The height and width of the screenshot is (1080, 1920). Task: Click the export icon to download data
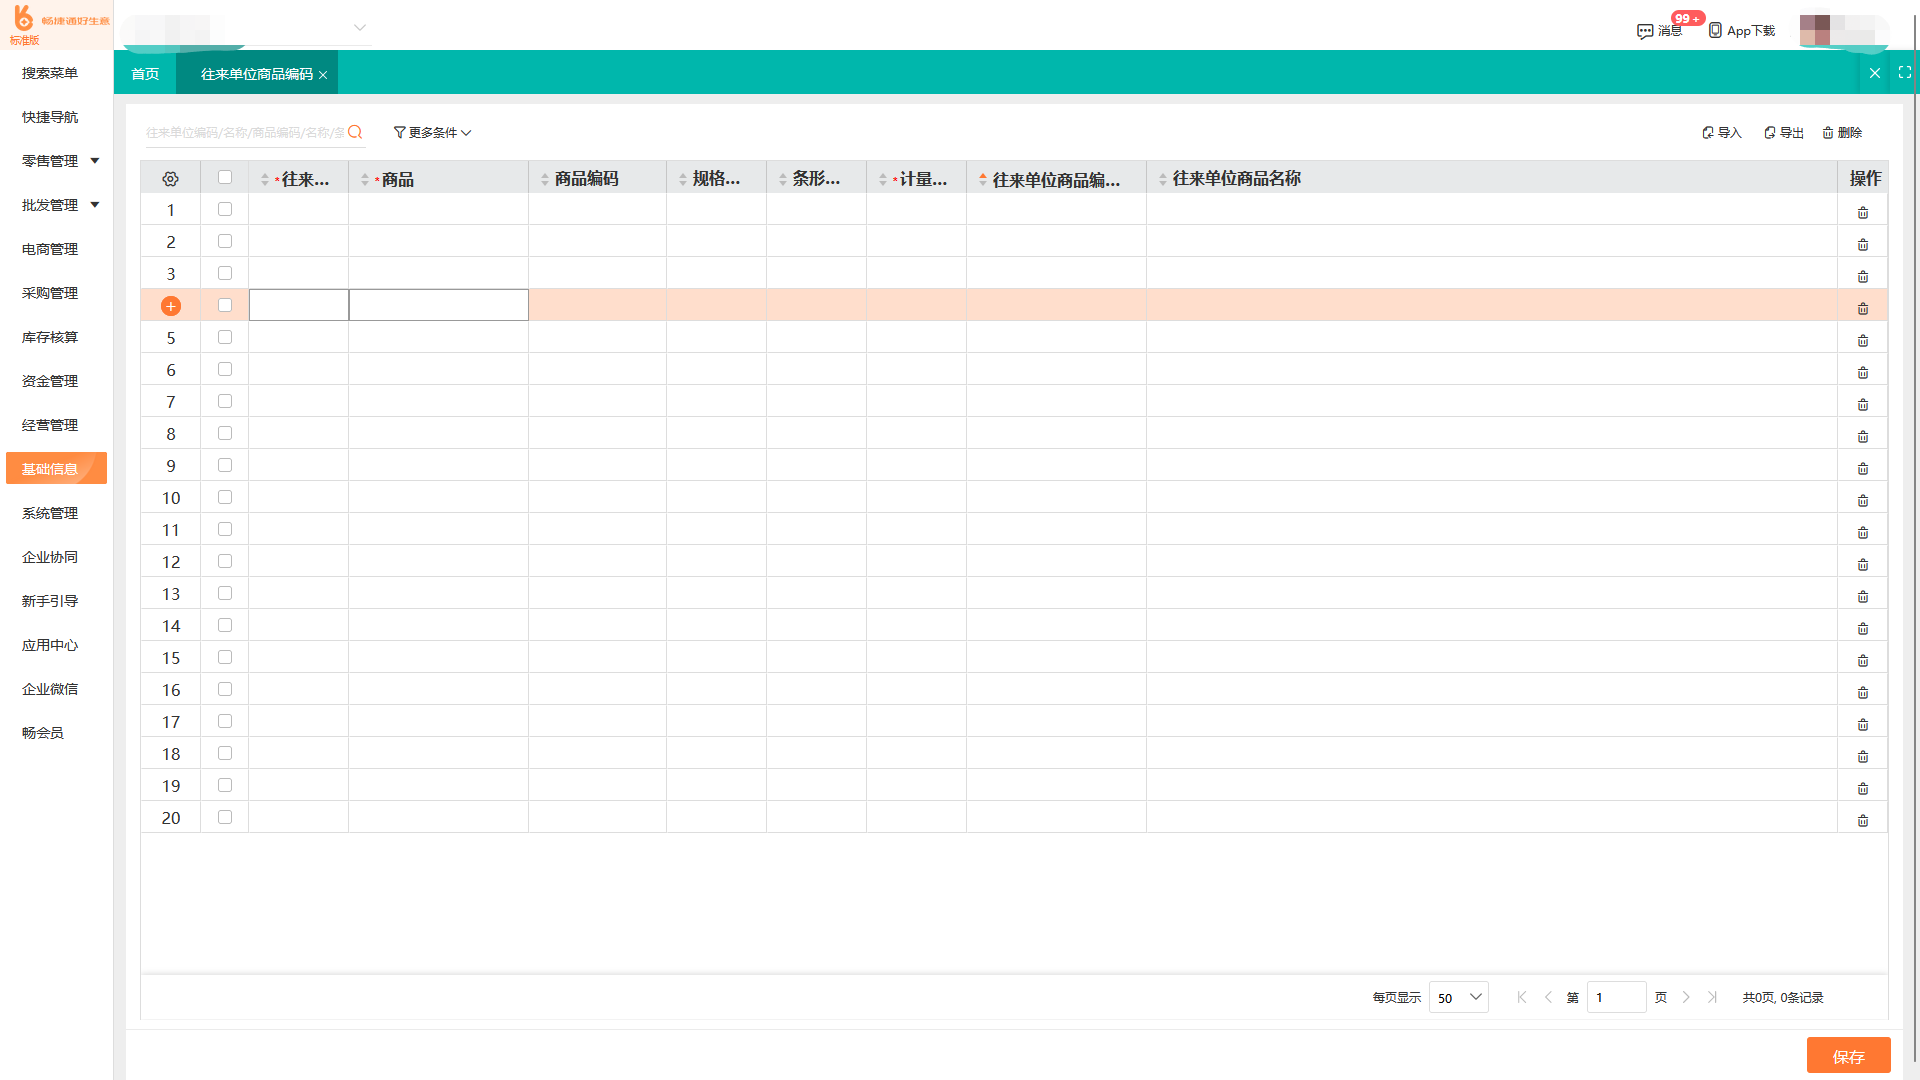(x=1784, y=133)
